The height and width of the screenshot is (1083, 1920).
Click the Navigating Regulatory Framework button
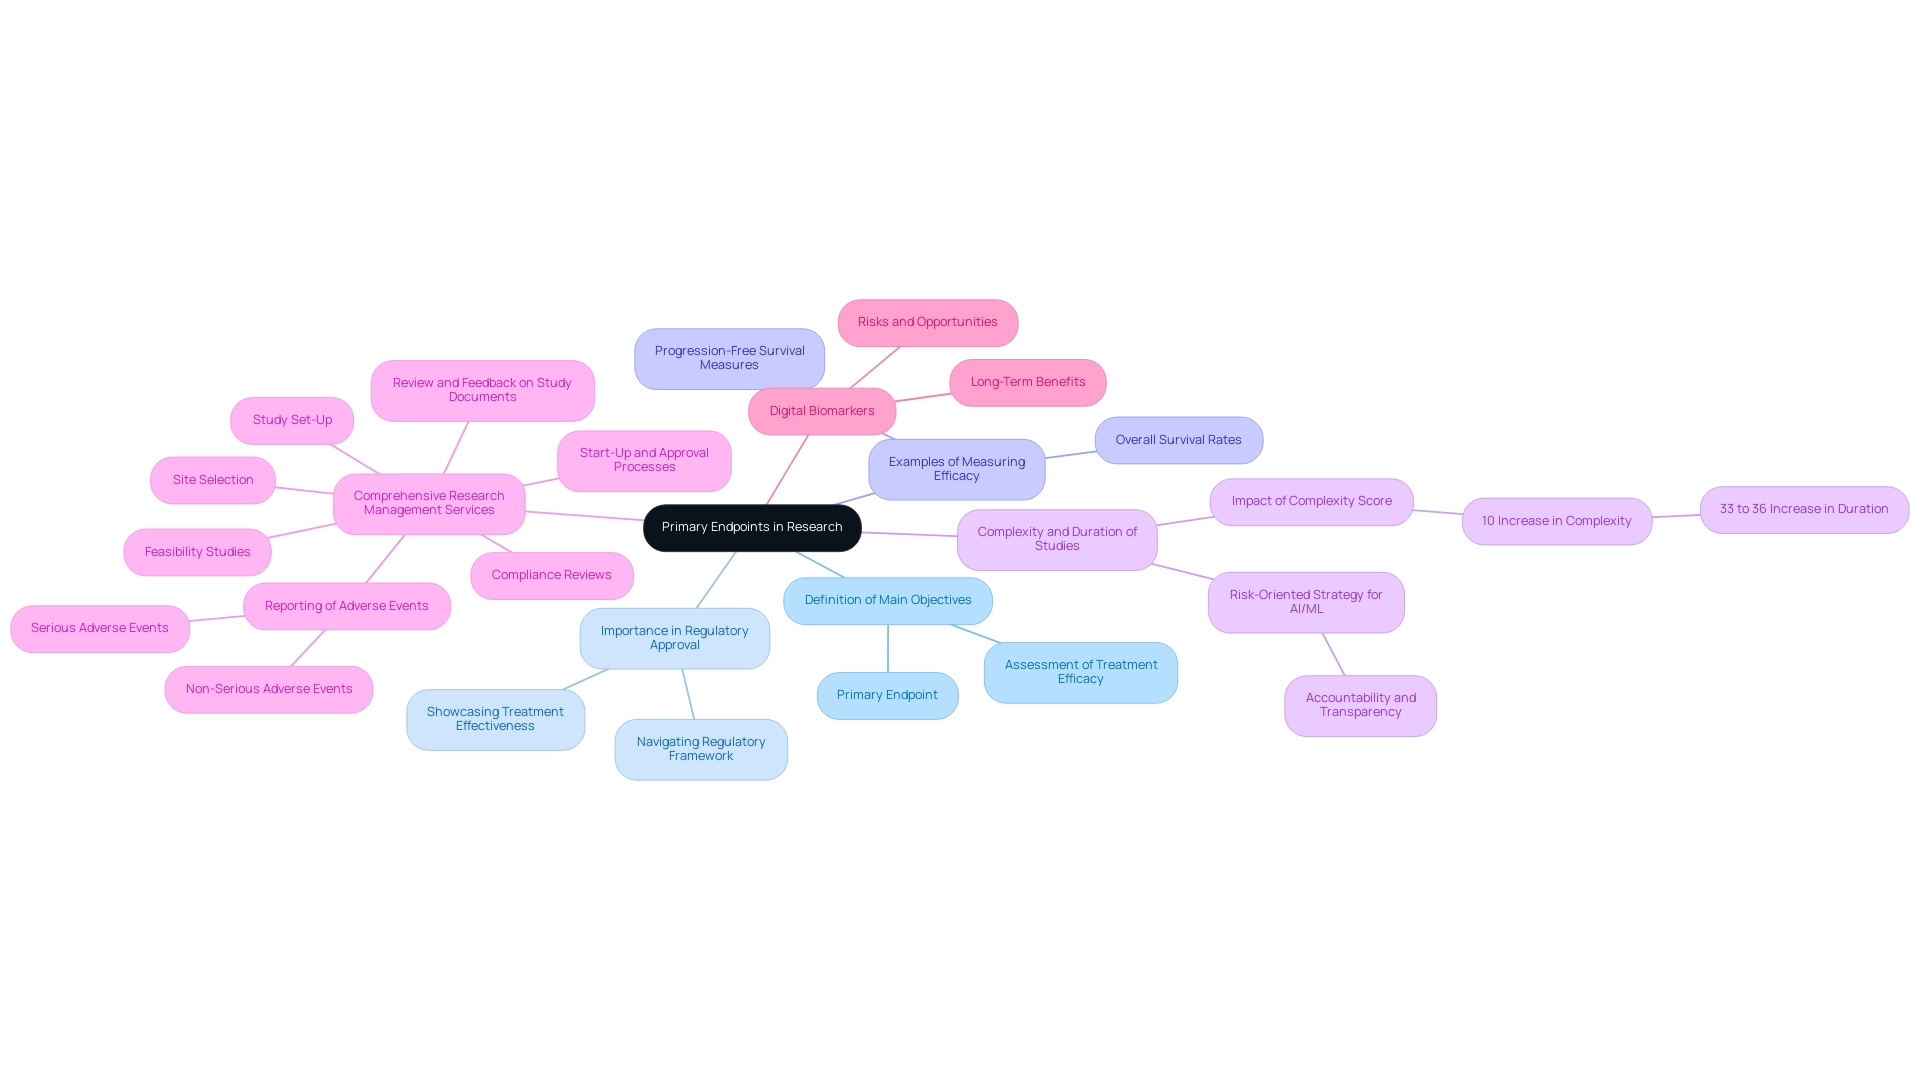point(700,748)
